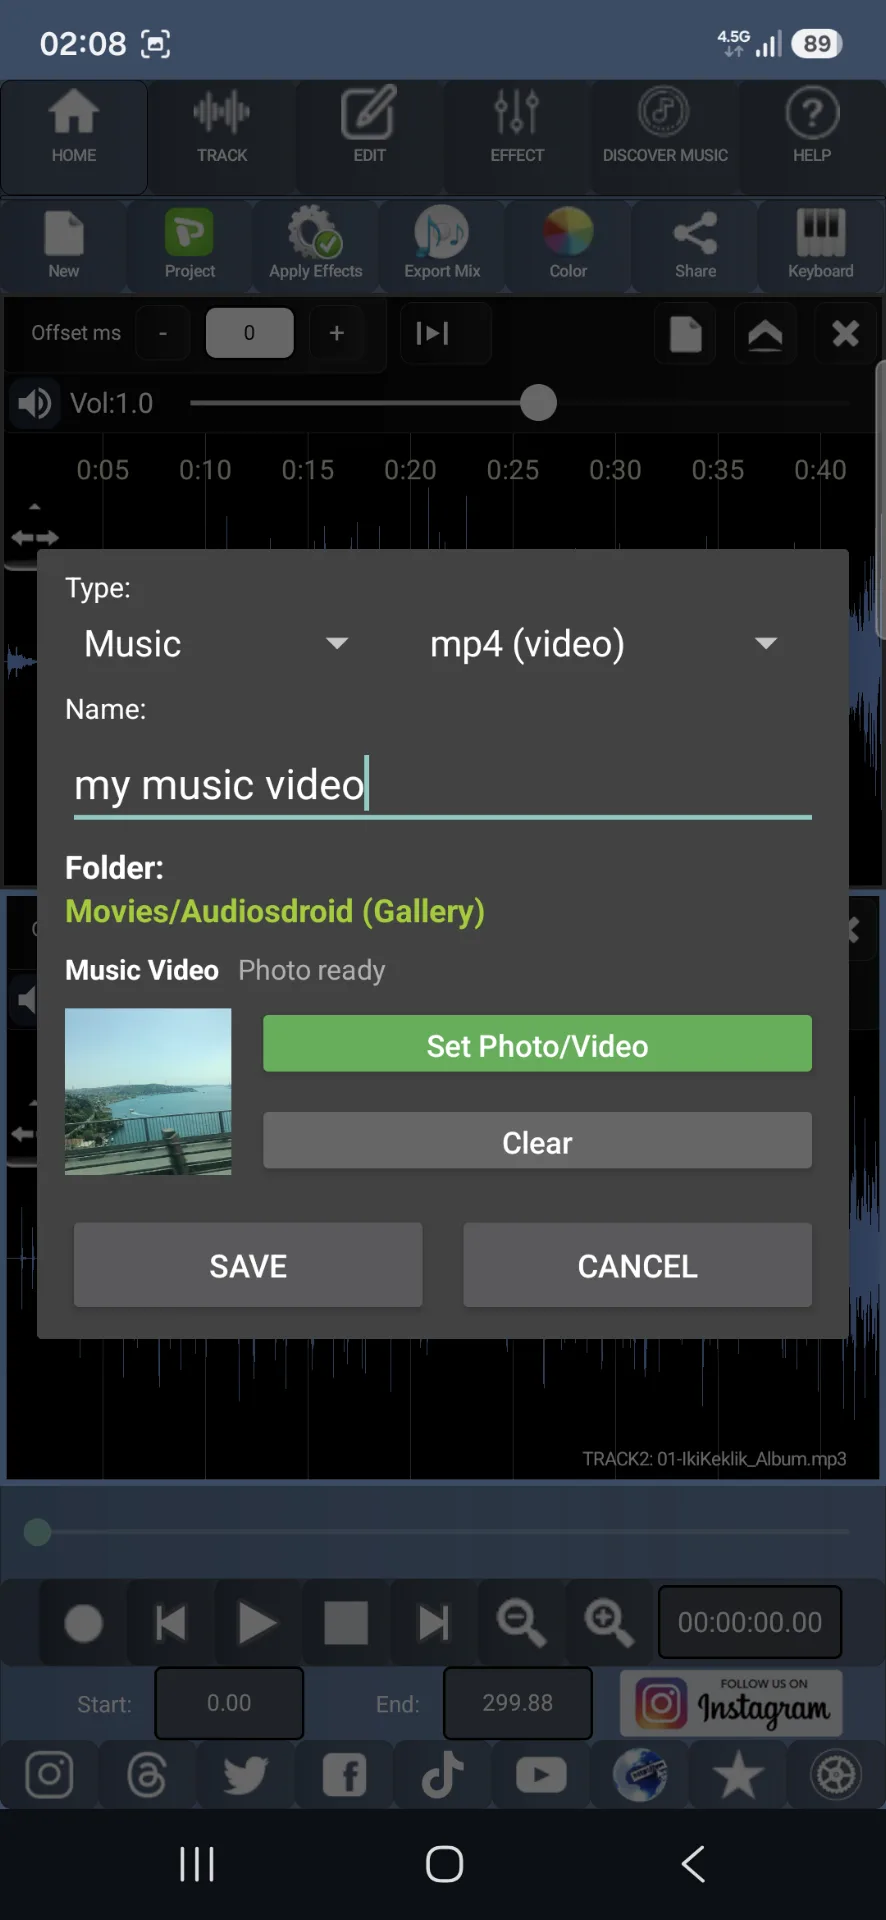Tap the Clear button
Screen dimensions: 886x1920
click(x=537, y=1142)
